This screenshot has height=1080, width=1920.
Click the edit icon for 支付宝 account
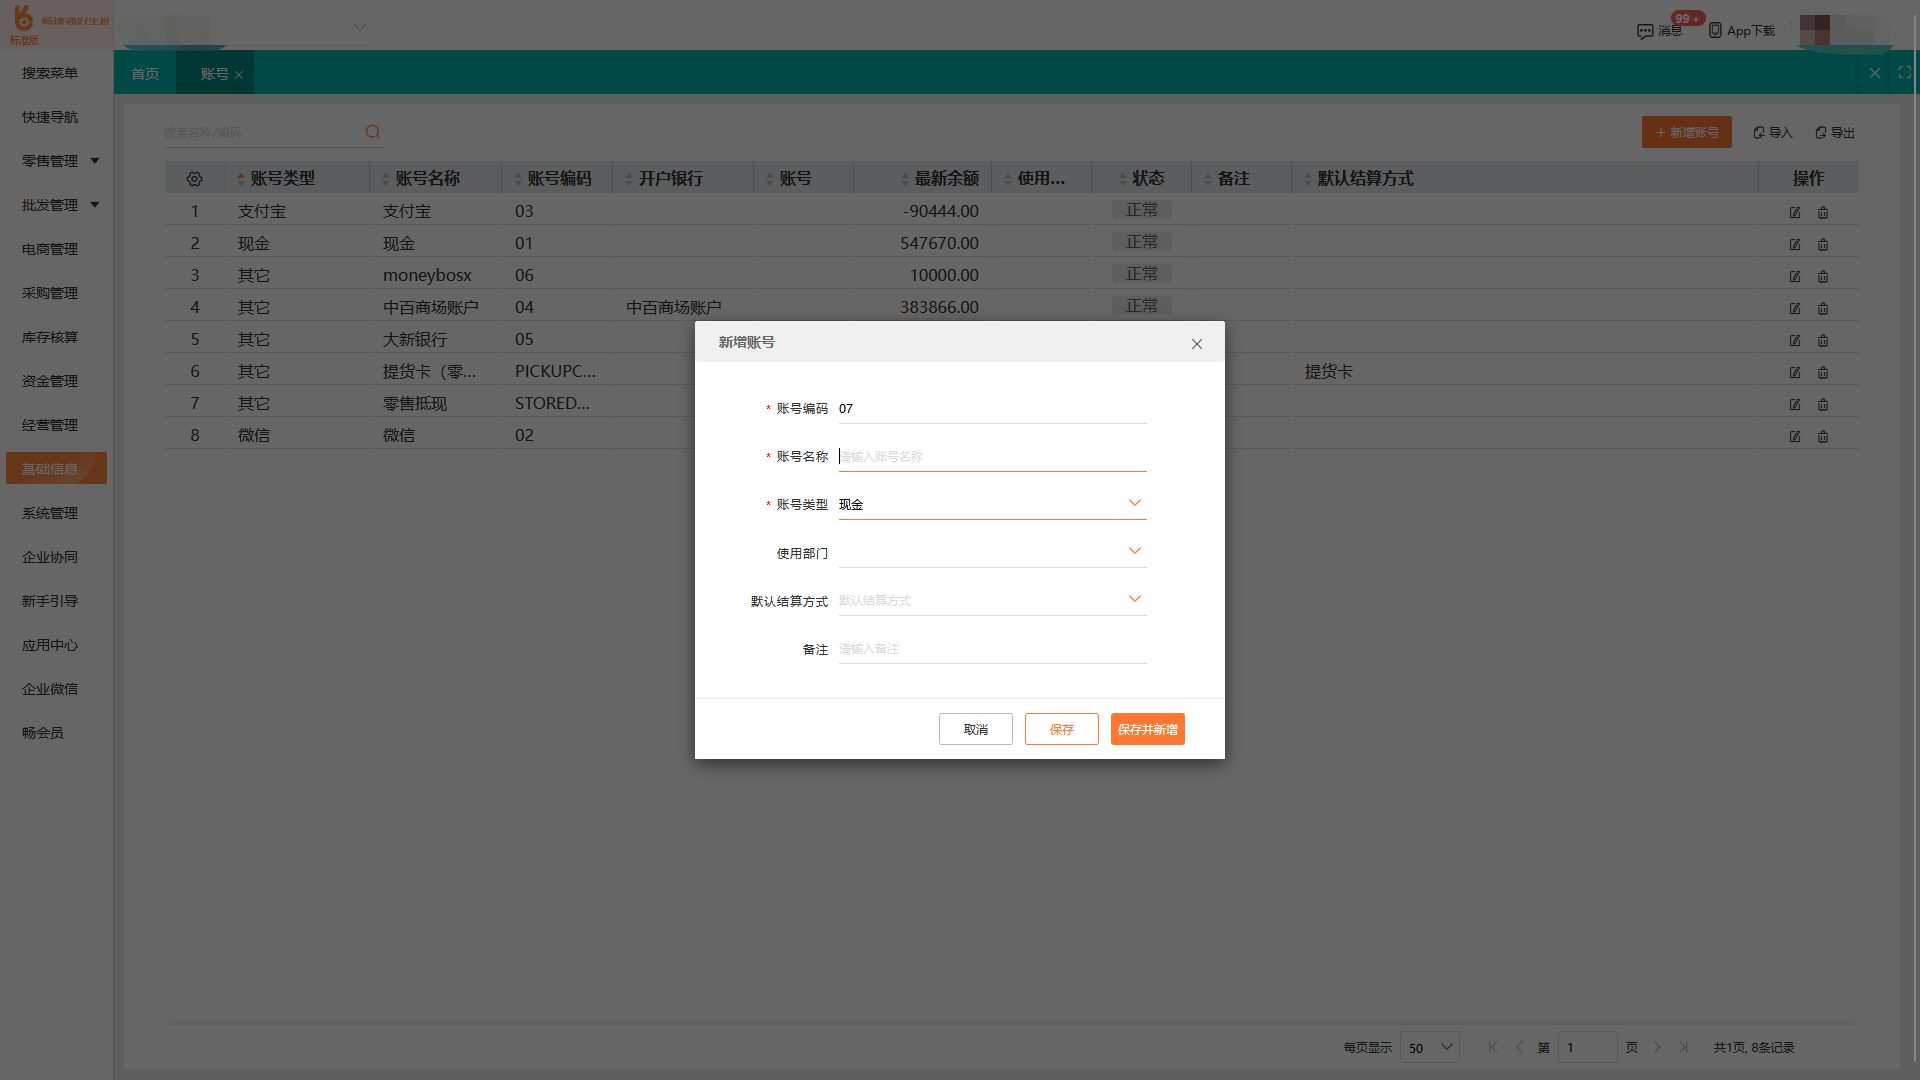tap(1795, 212)
